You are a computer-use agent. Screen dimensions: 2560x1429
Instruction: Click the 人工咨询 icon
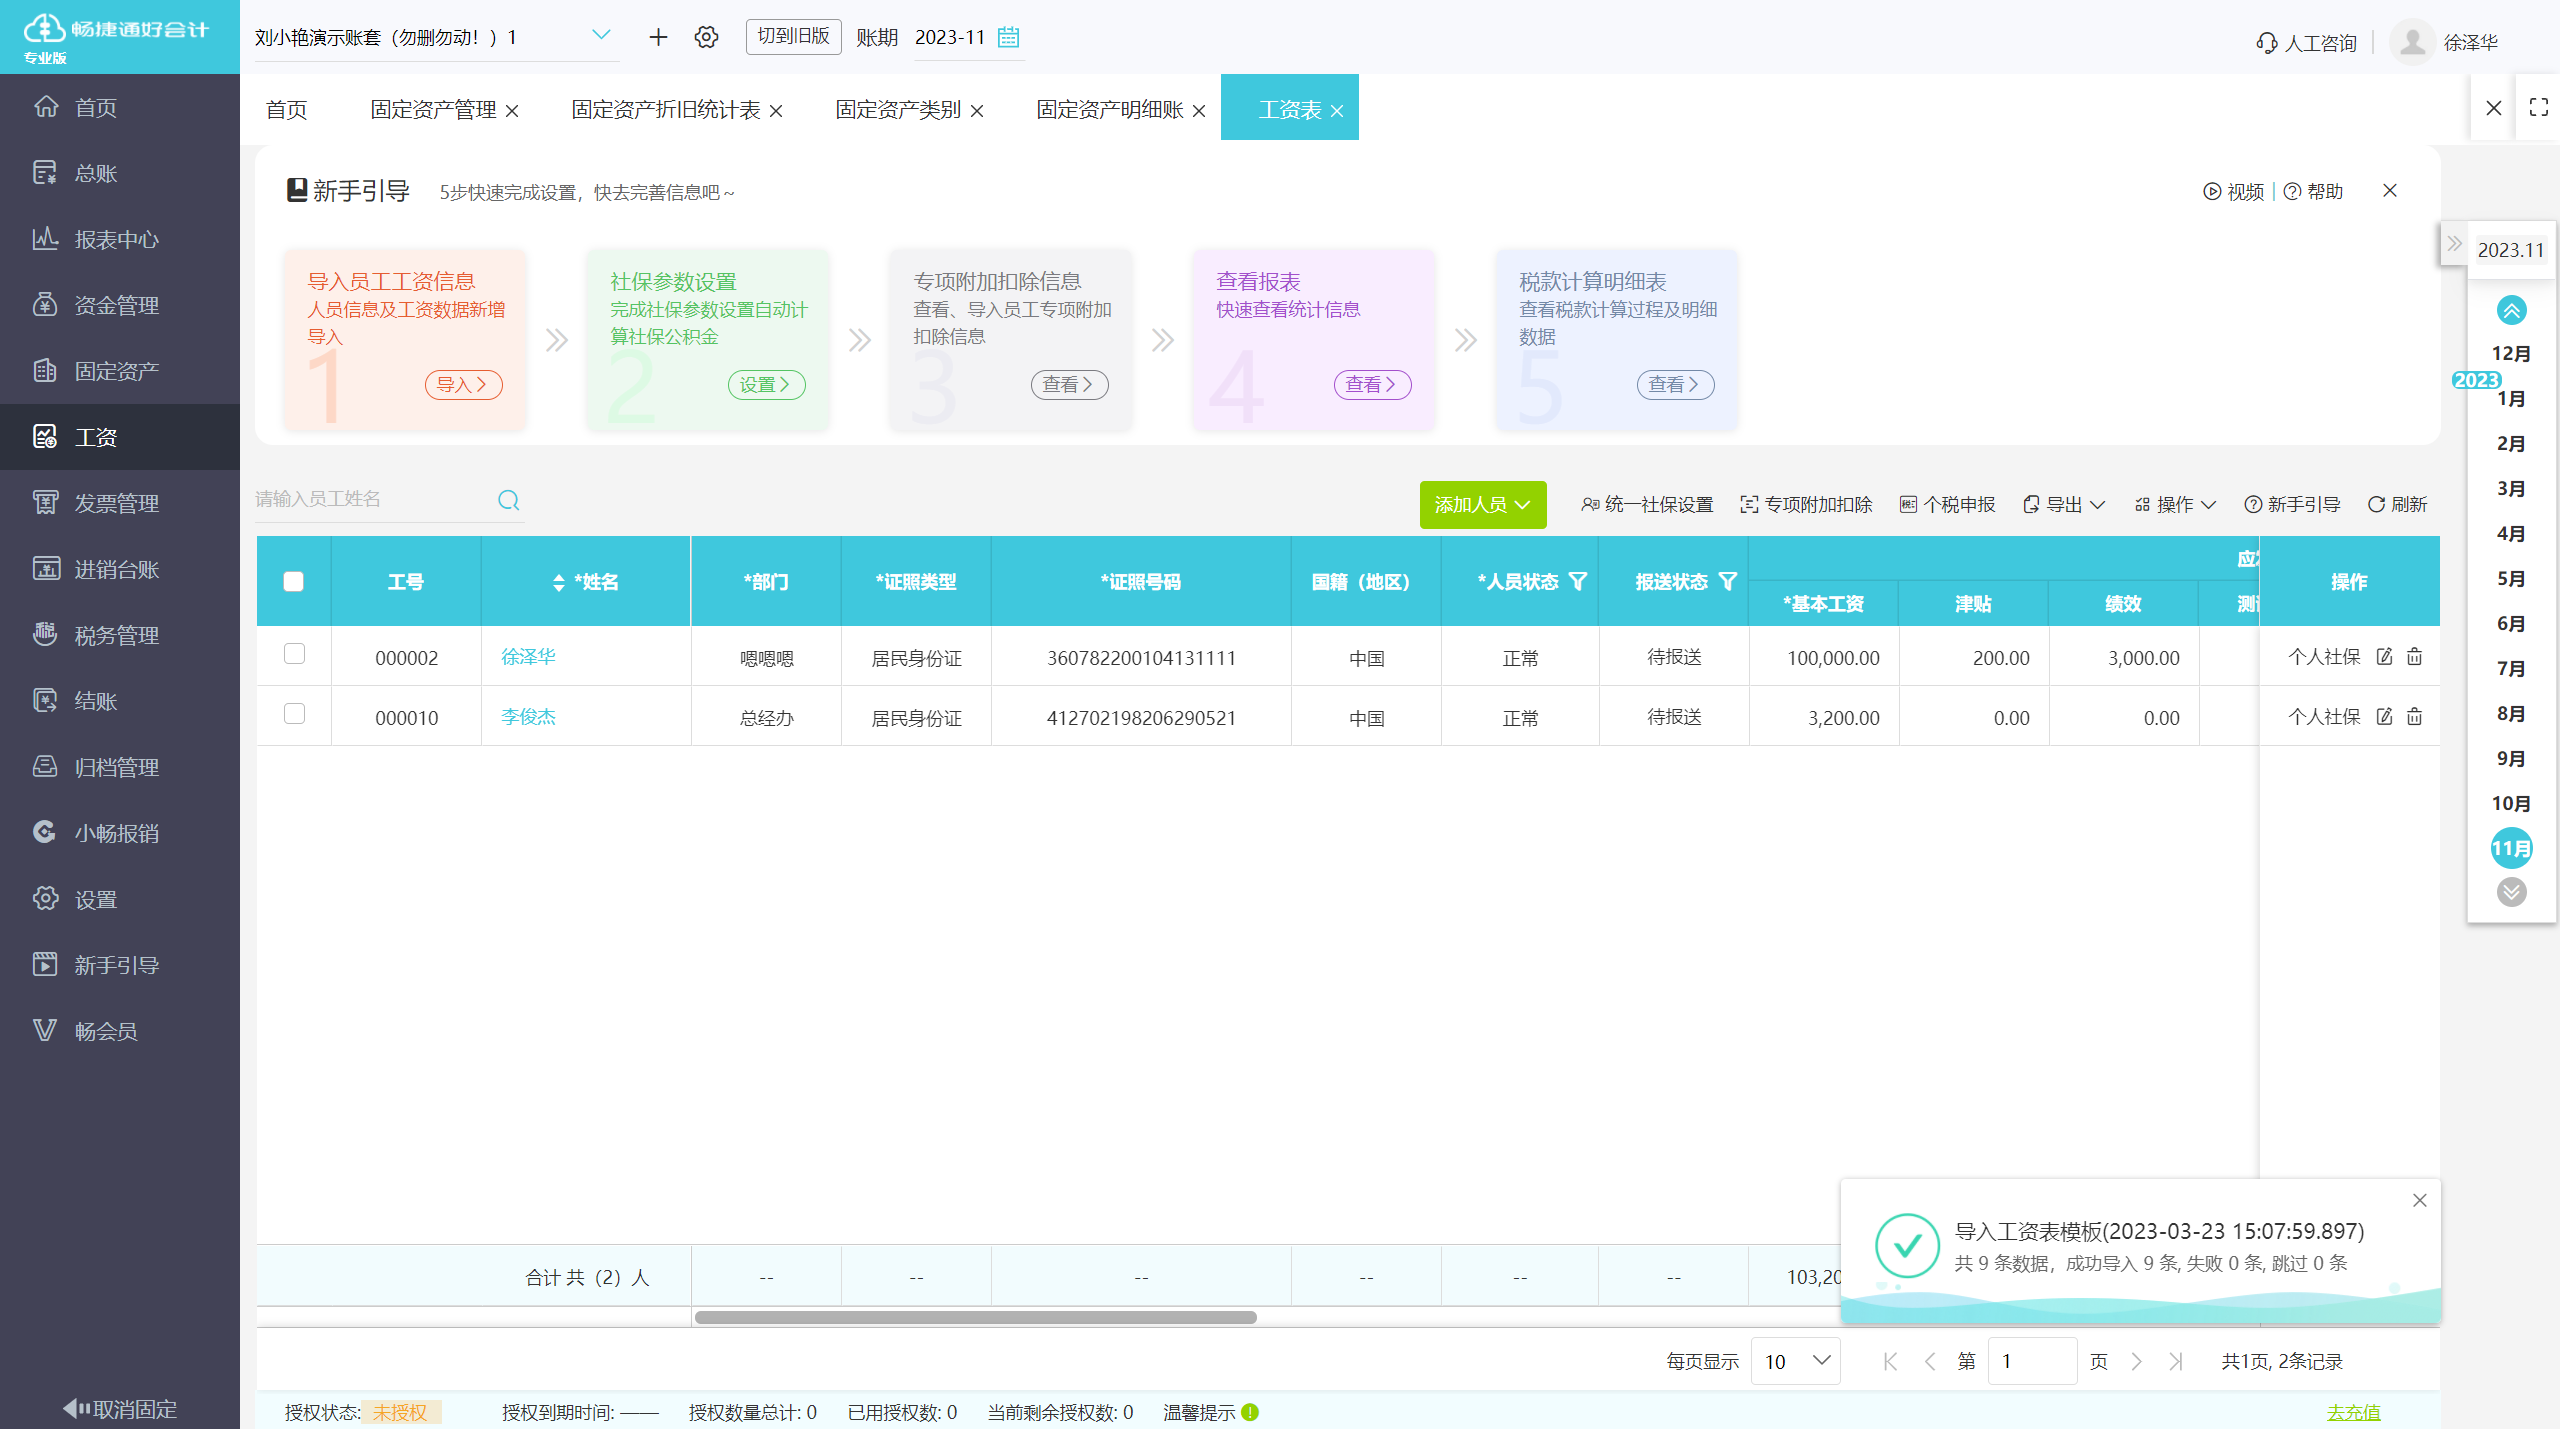(x=2273, y=40)
